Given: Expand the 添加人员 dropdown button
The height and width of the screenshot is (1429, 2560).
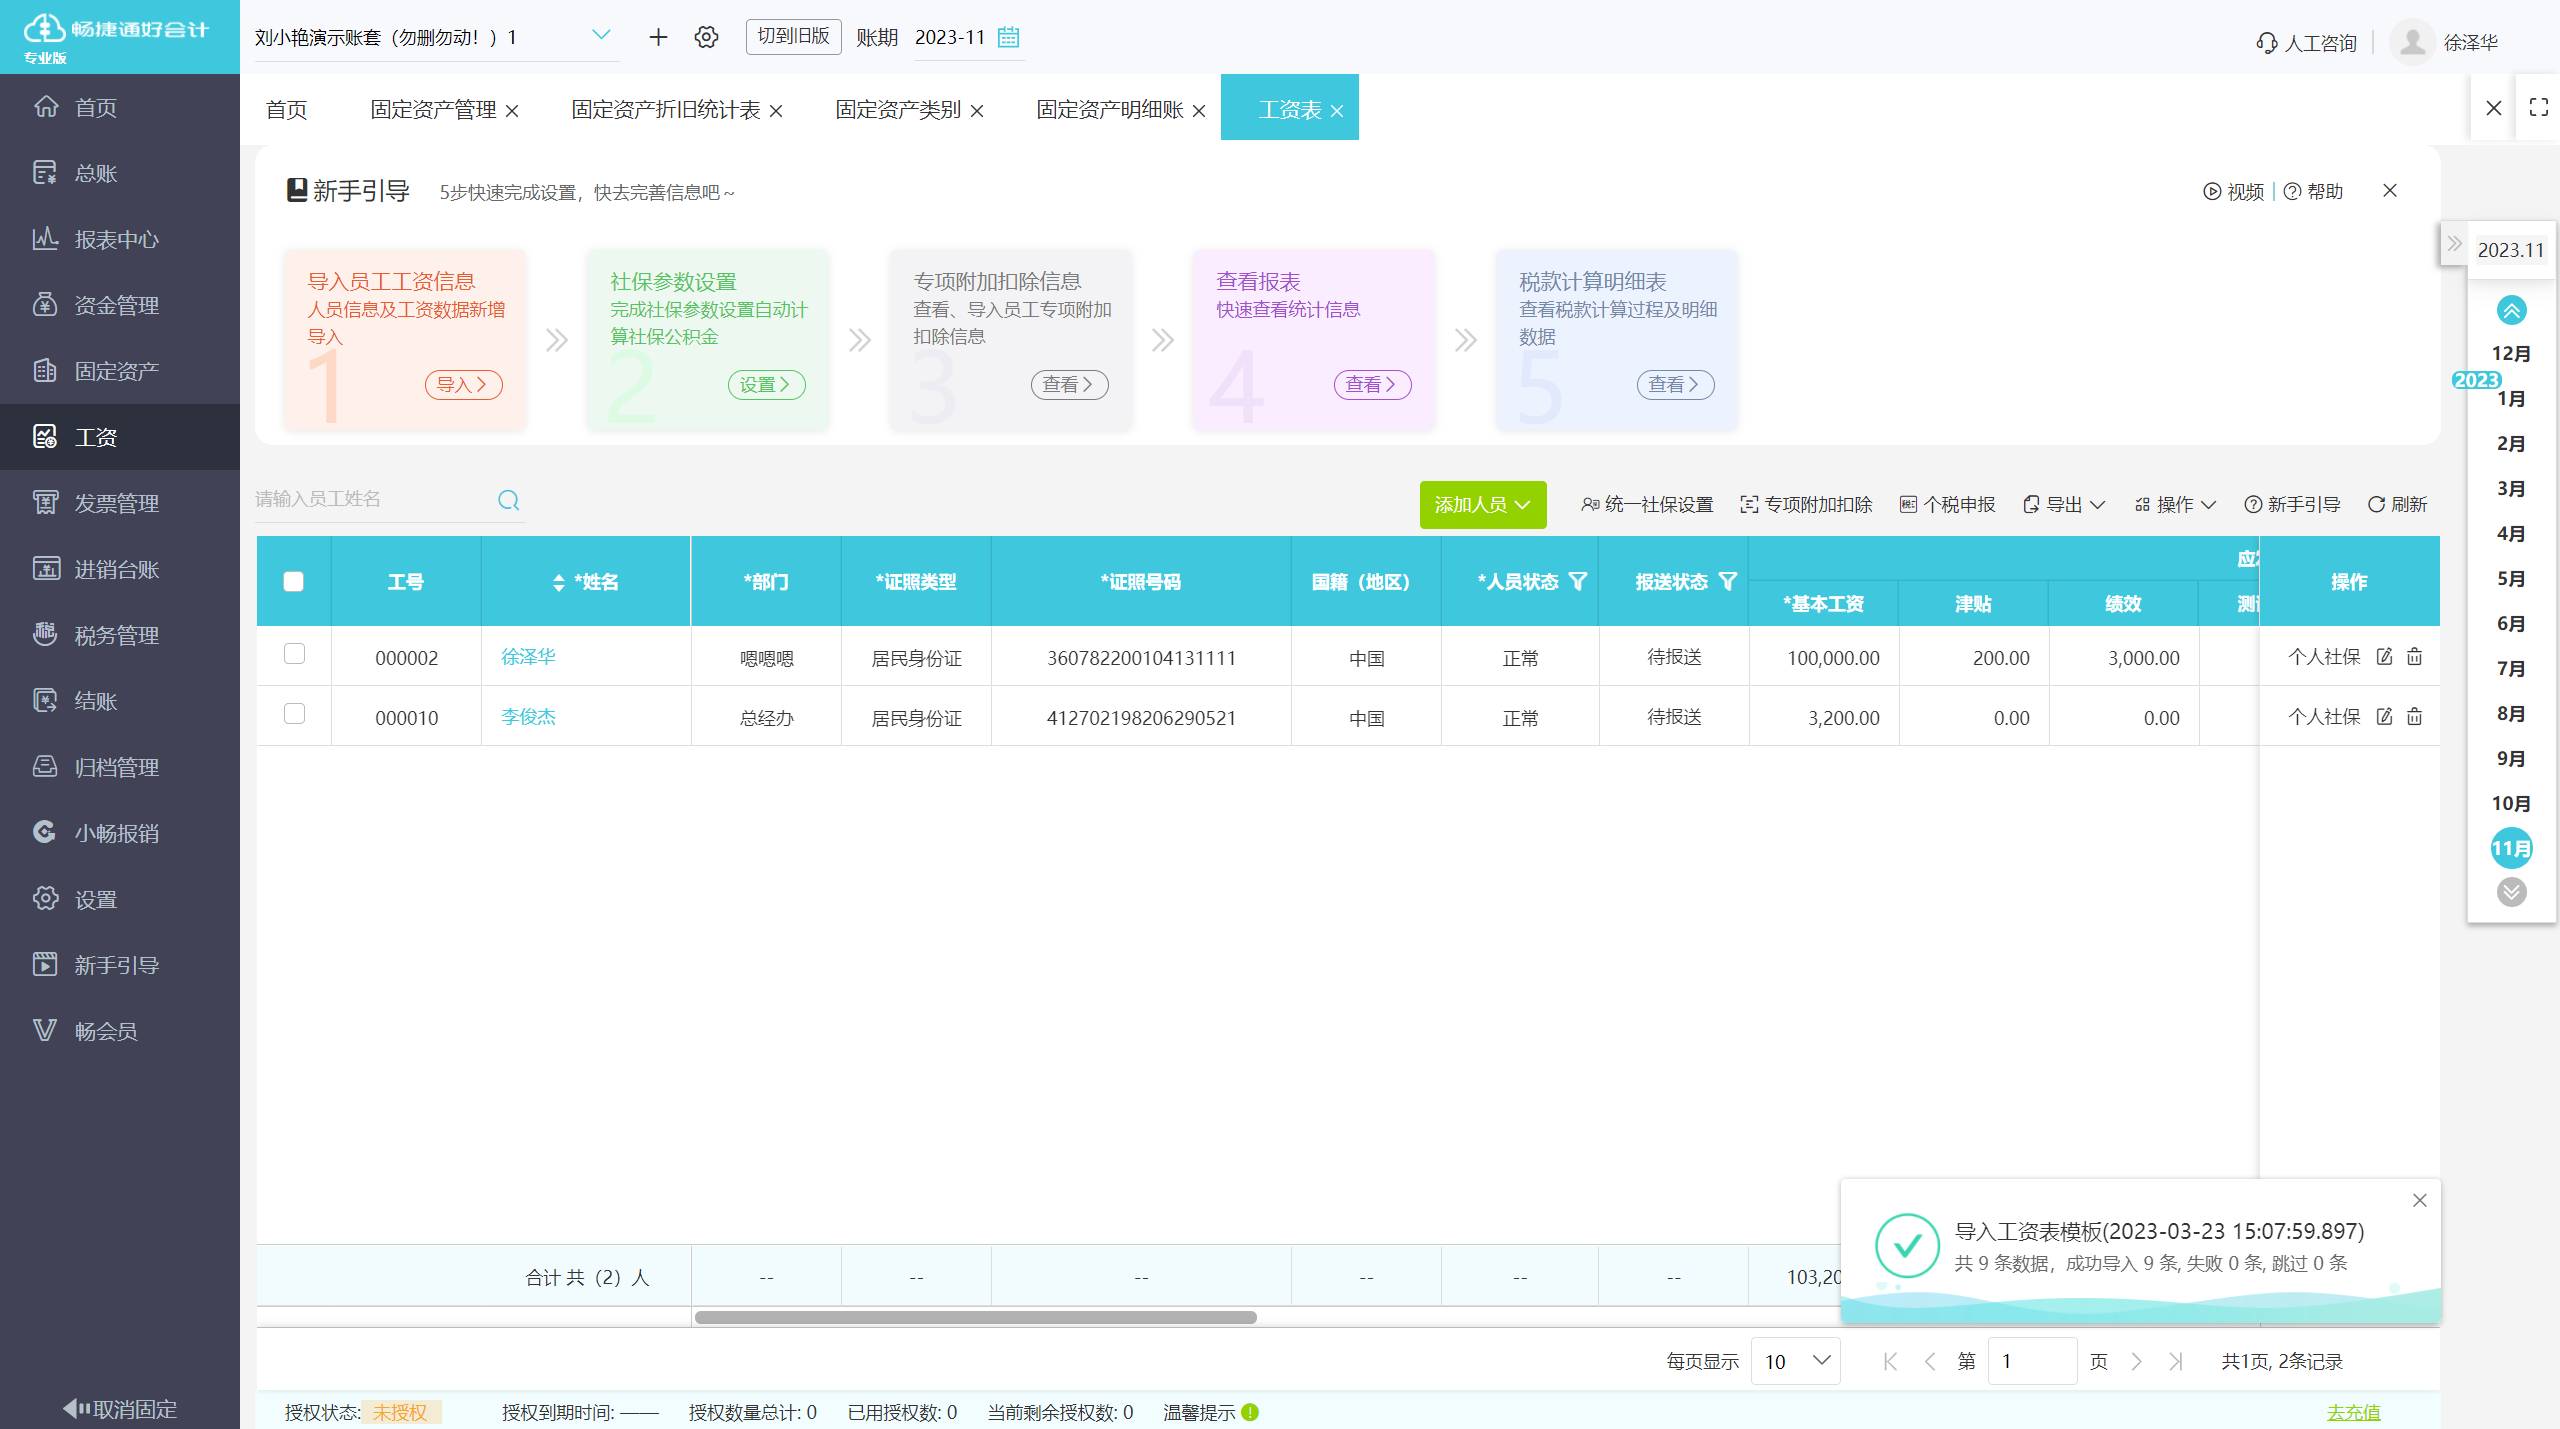Looking at the screenshot, I should pyautogui.click(x=1524, y=504).
